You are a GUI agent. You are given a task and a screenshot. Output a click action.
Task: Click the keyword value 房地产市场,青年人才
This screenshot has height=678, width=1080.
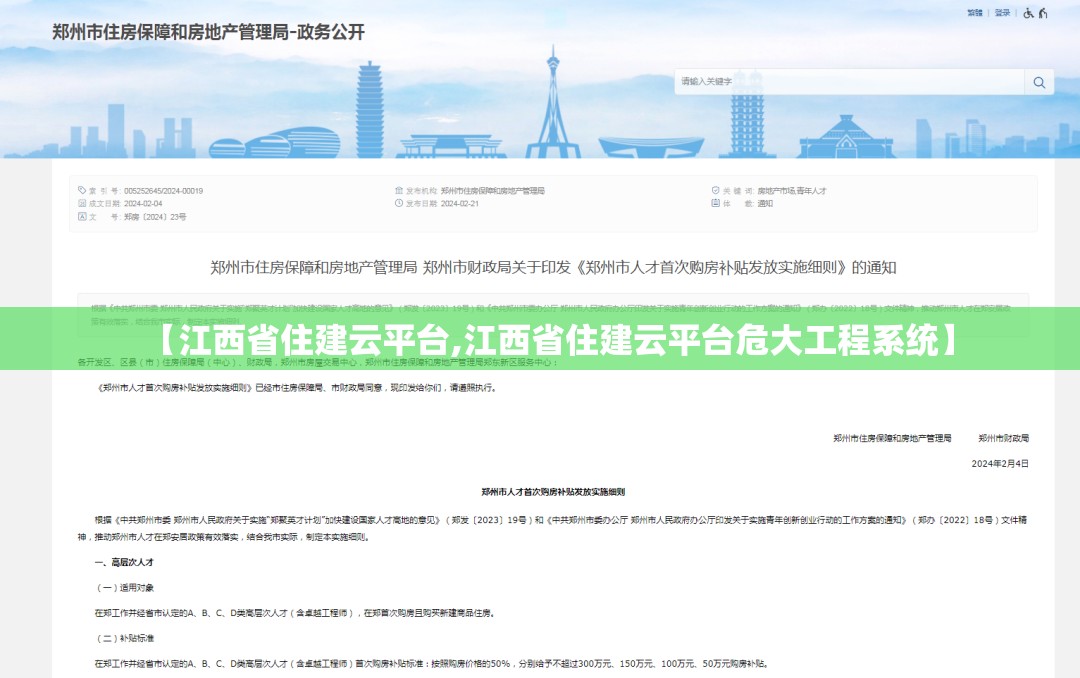(x=791, y=190)
